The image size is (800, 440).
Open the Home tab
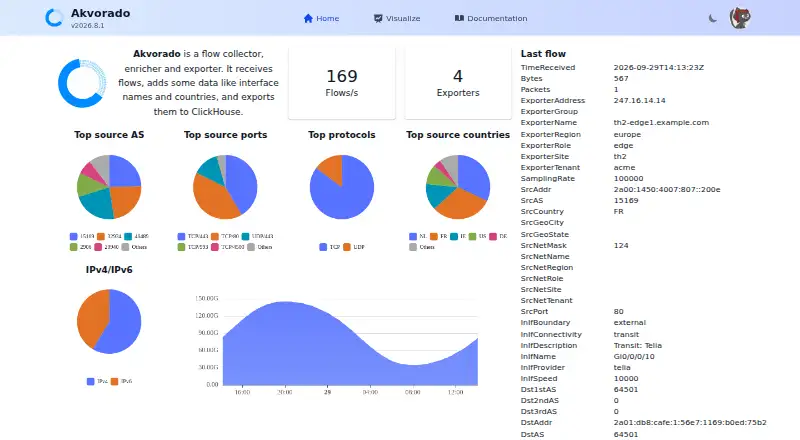(x=321, y=18)
